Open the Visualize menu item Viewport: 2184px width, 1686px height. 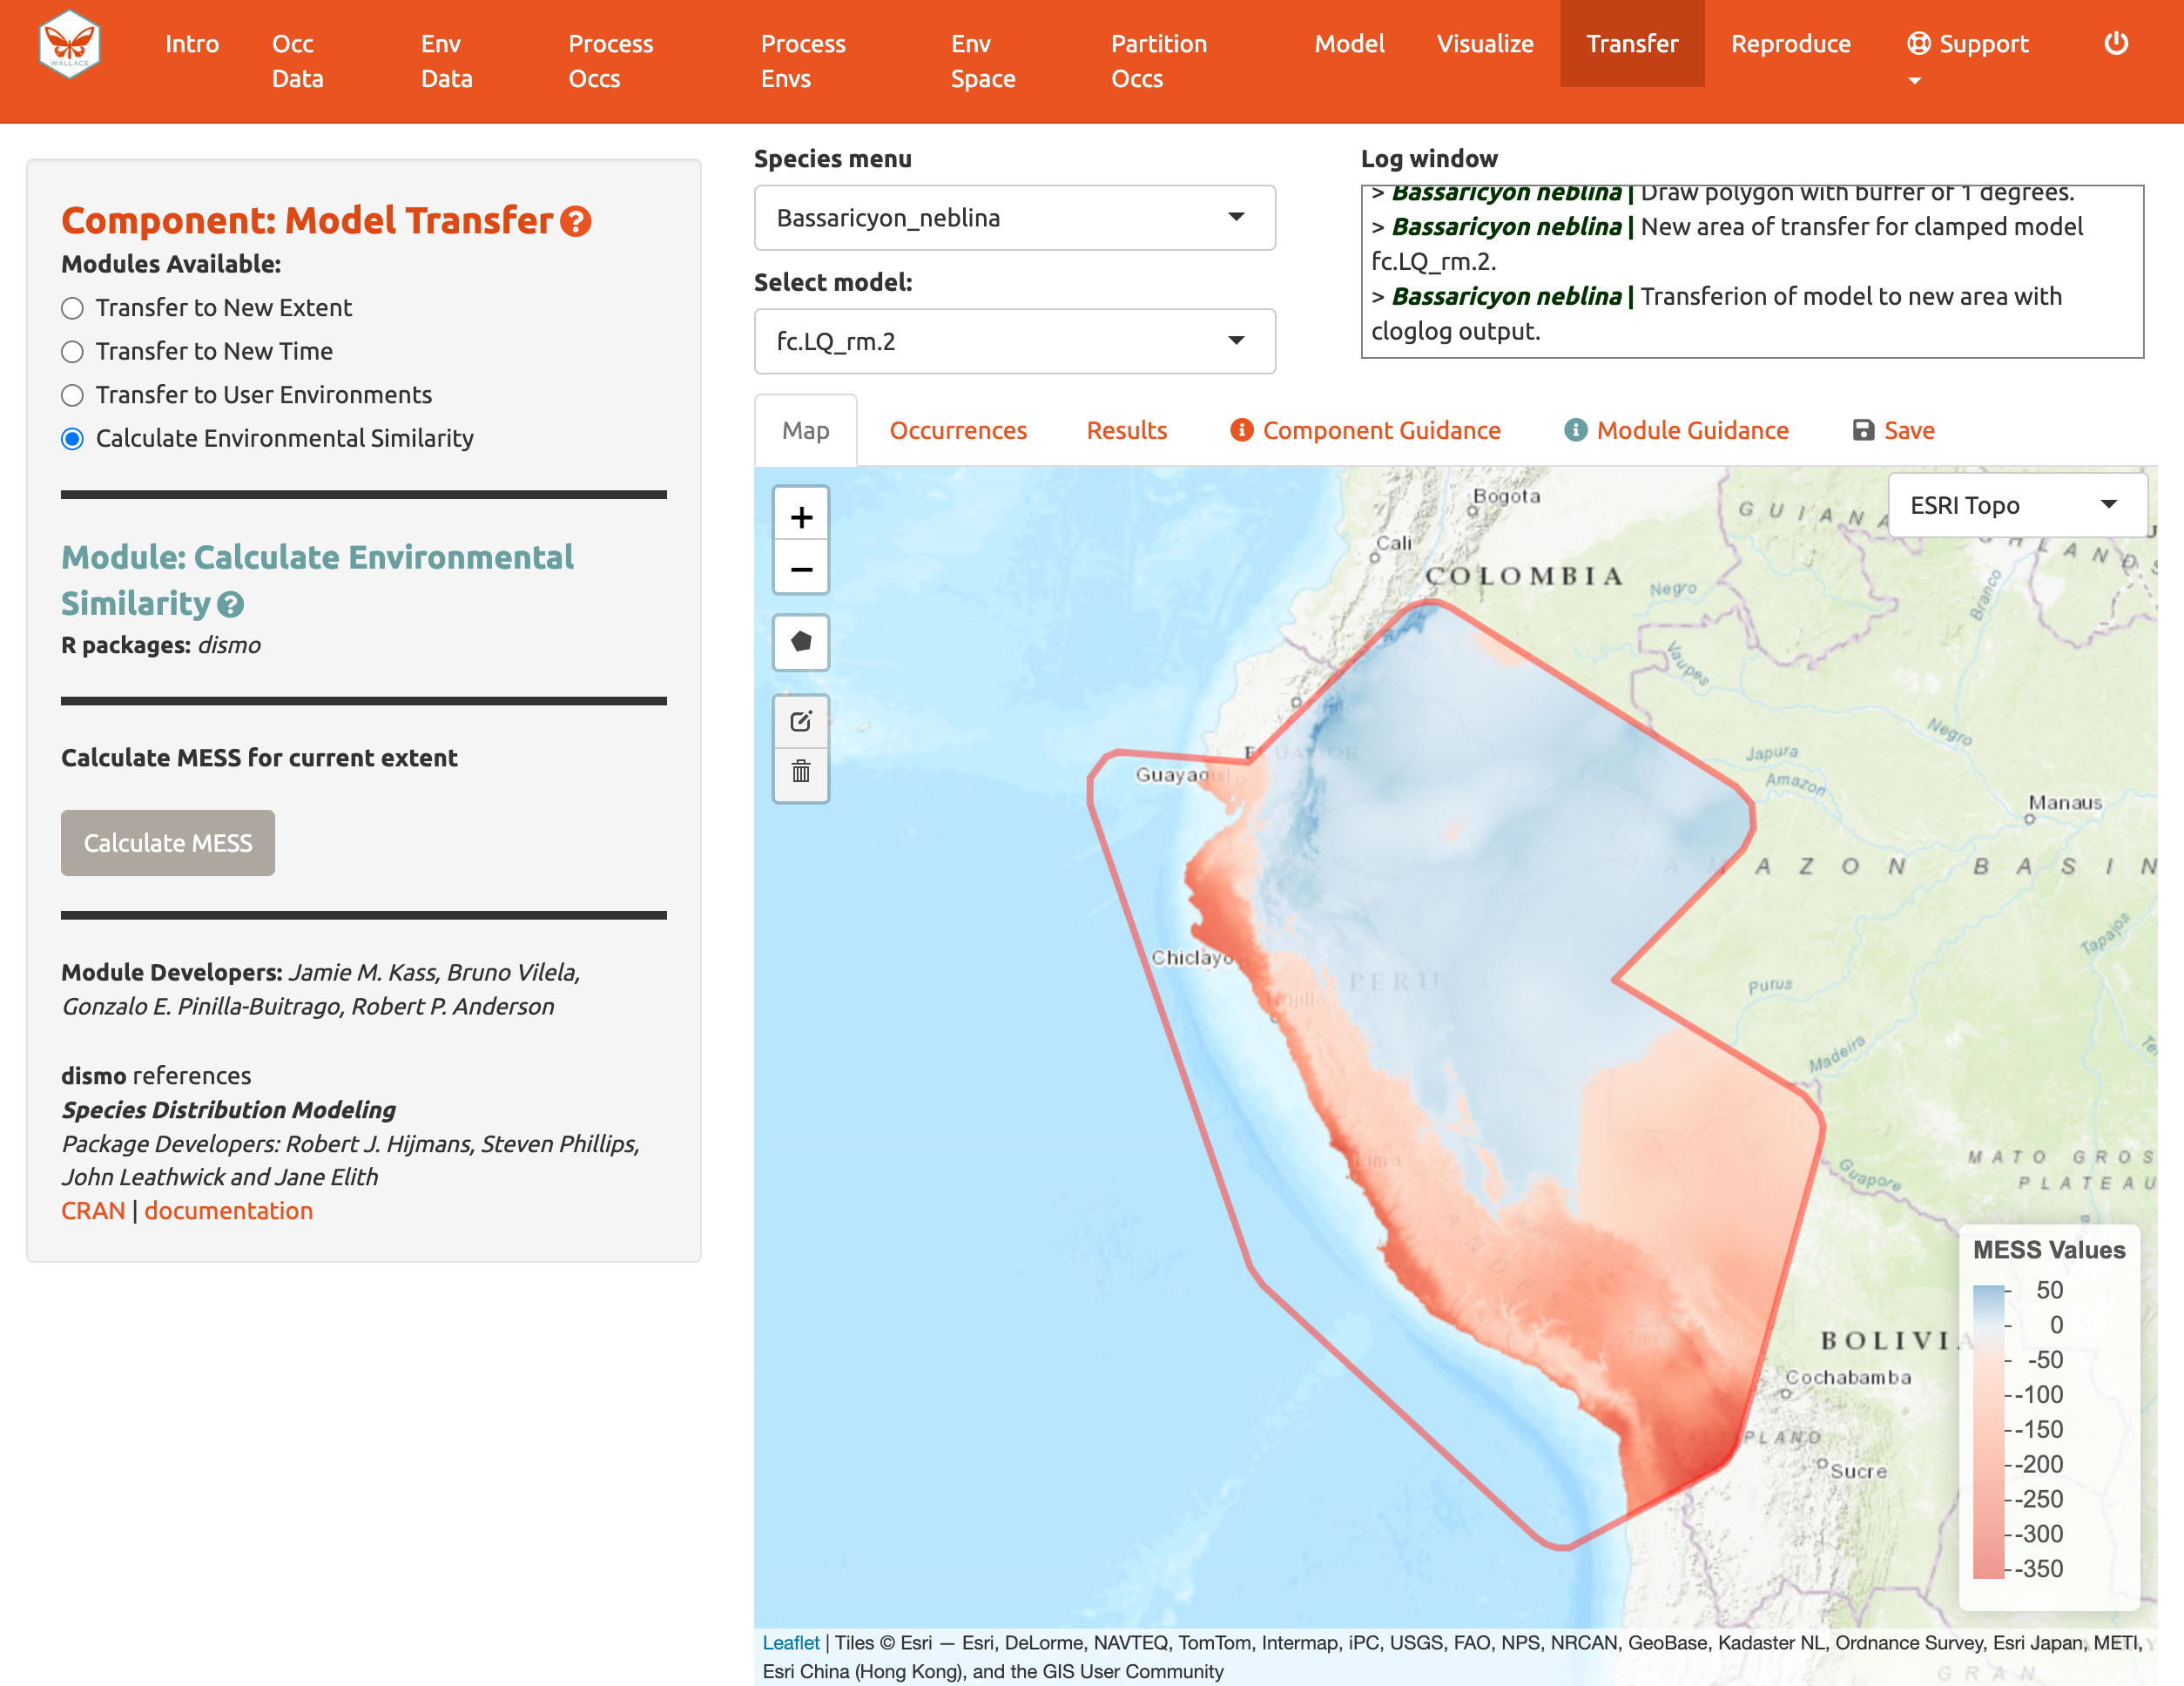1484,44
